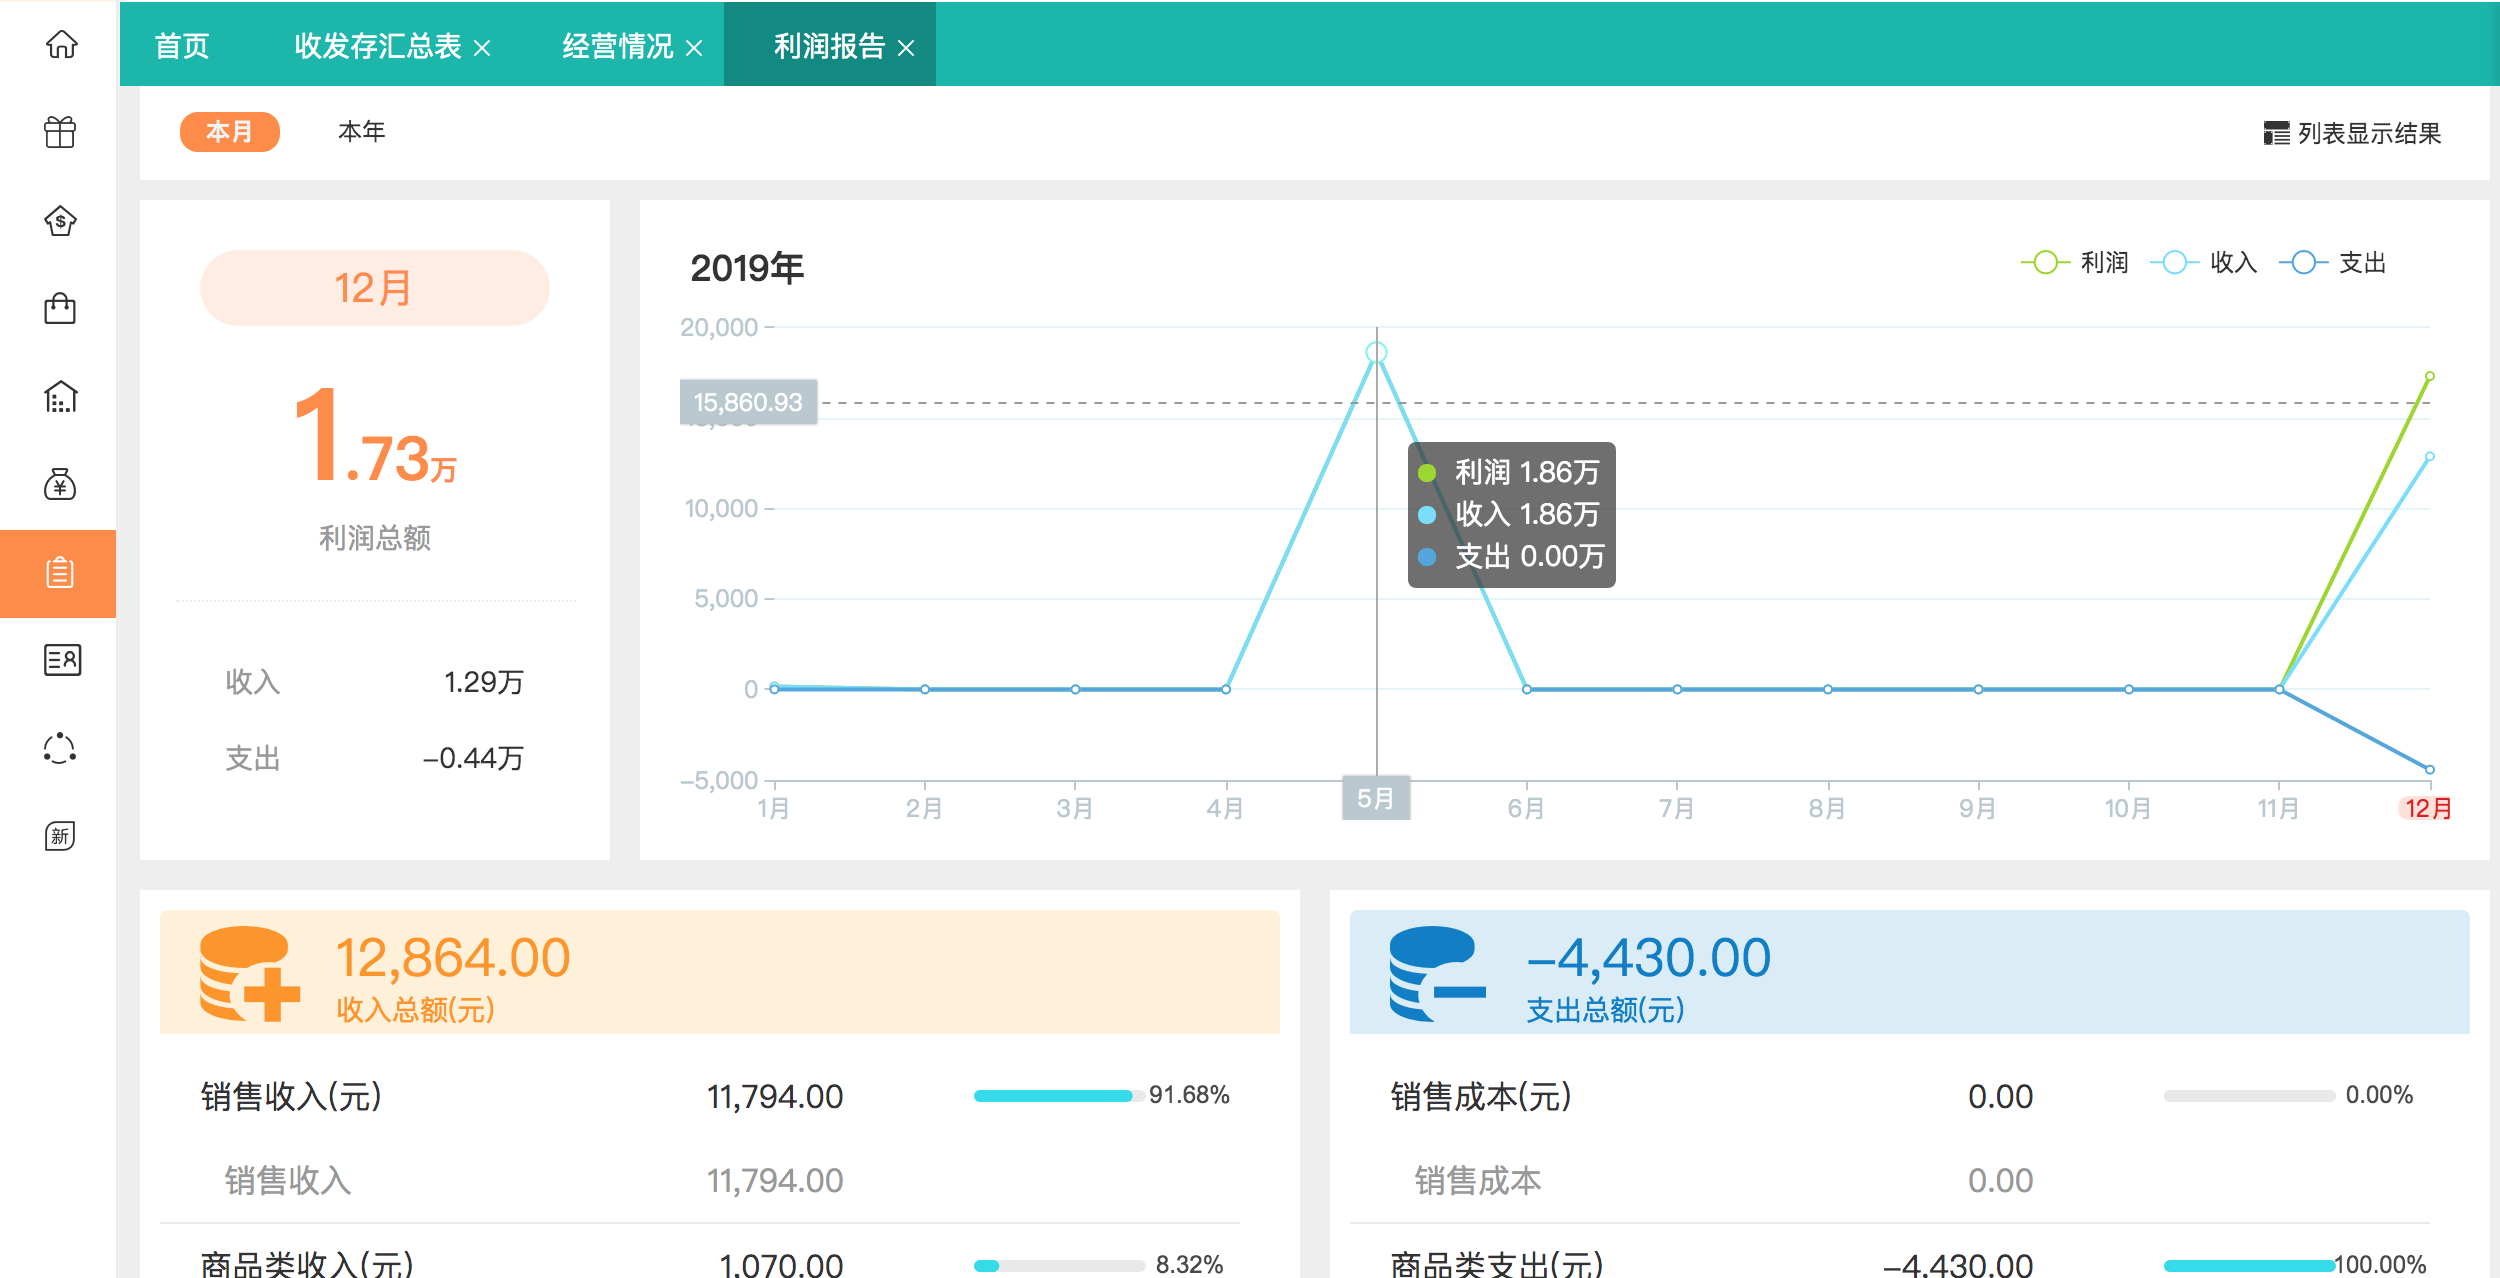The height and width of the screenshot is (1278, 2500).
Task: Click the sync/refresh icon in sidebar
Action: coord(60,747)
